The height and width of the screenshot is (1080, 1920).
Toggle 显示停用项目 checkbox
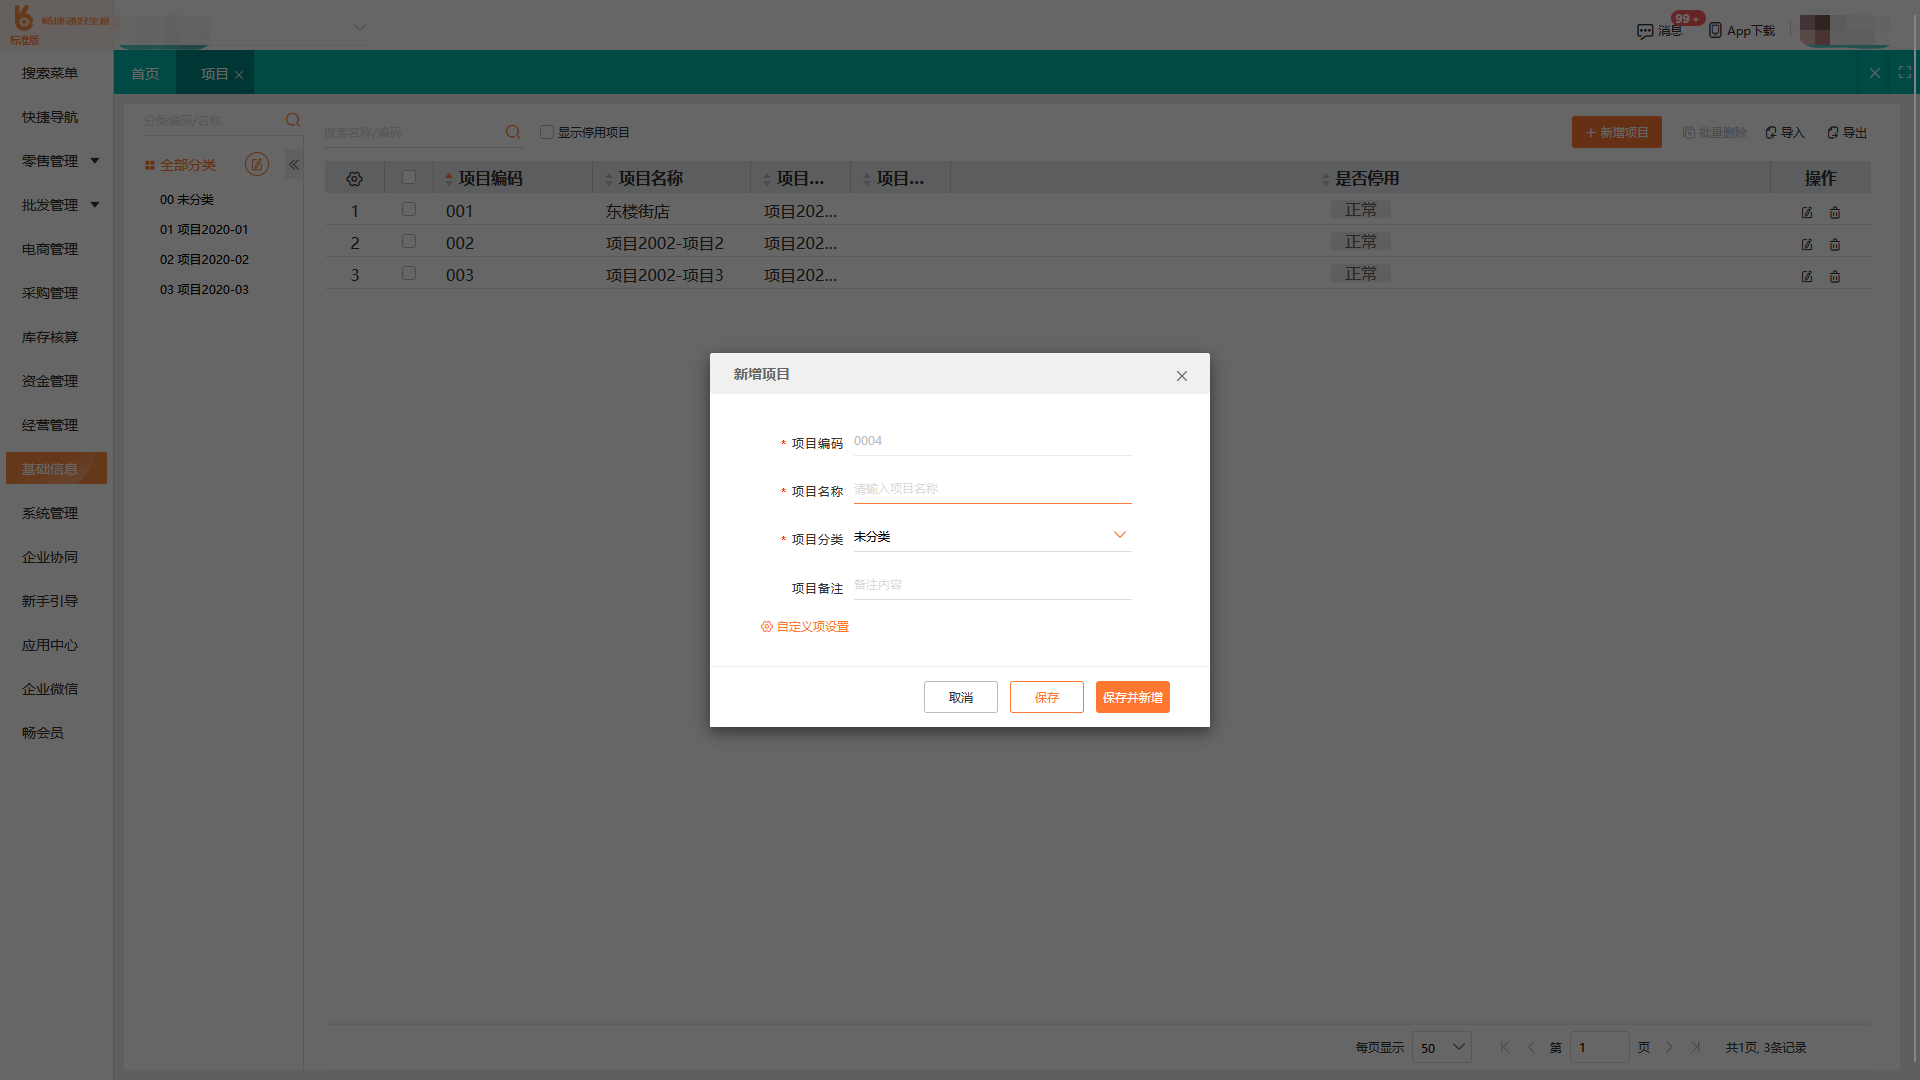click(x=547, y=132)
